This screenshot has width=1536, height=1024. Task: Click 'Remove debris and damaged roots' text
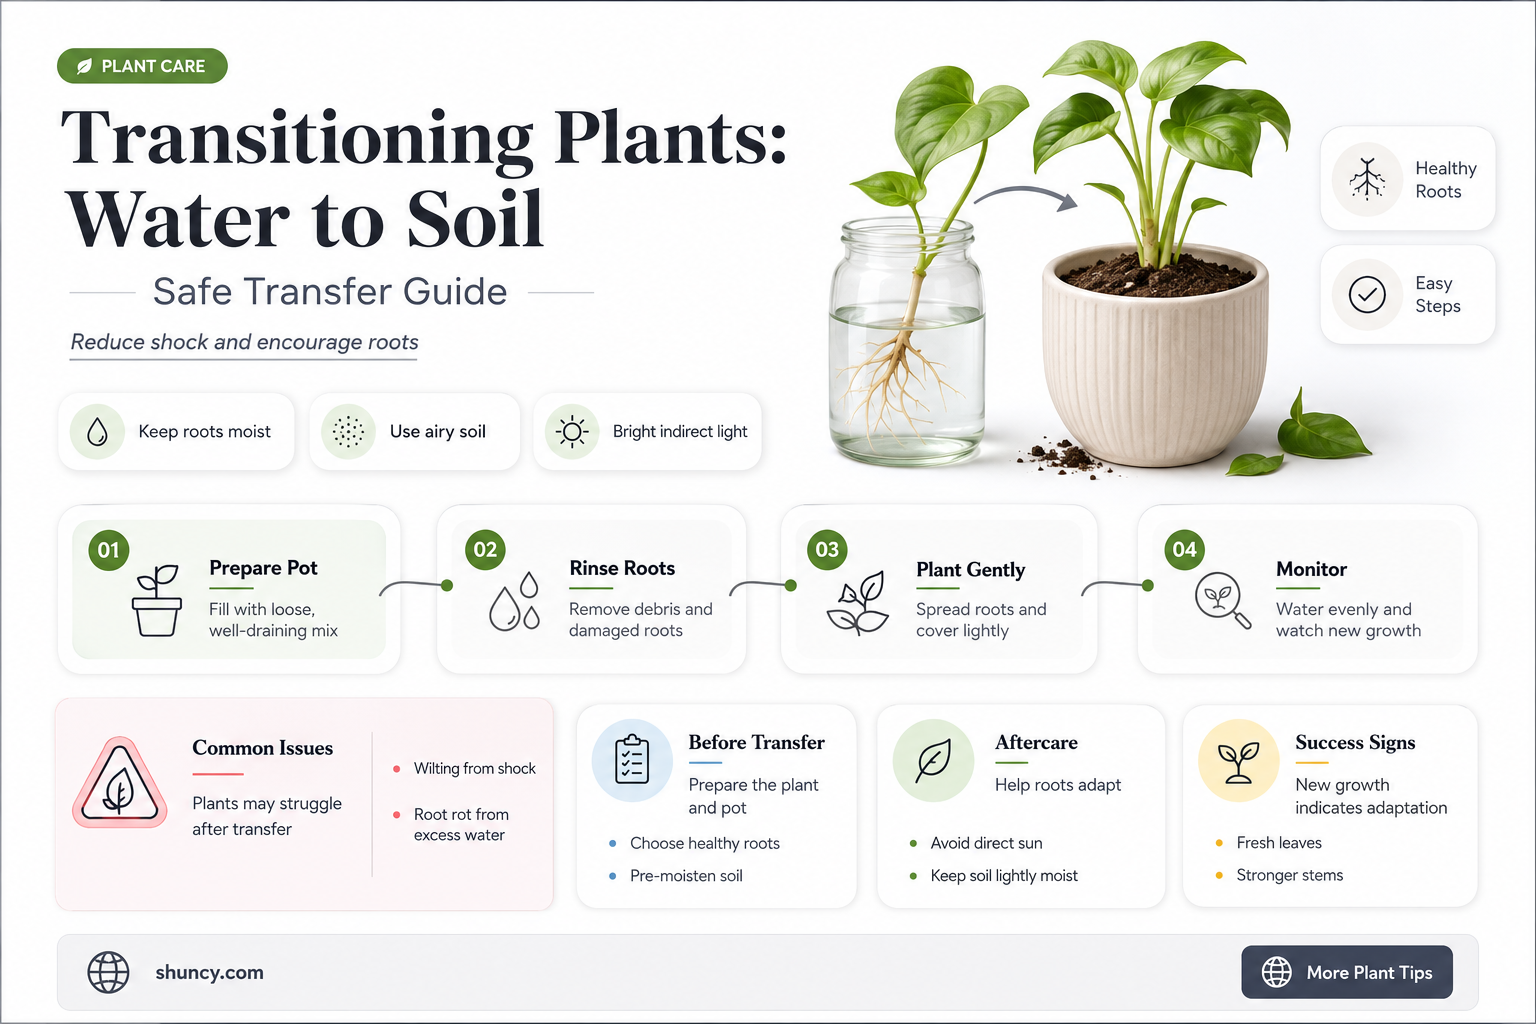click(641, 620)
